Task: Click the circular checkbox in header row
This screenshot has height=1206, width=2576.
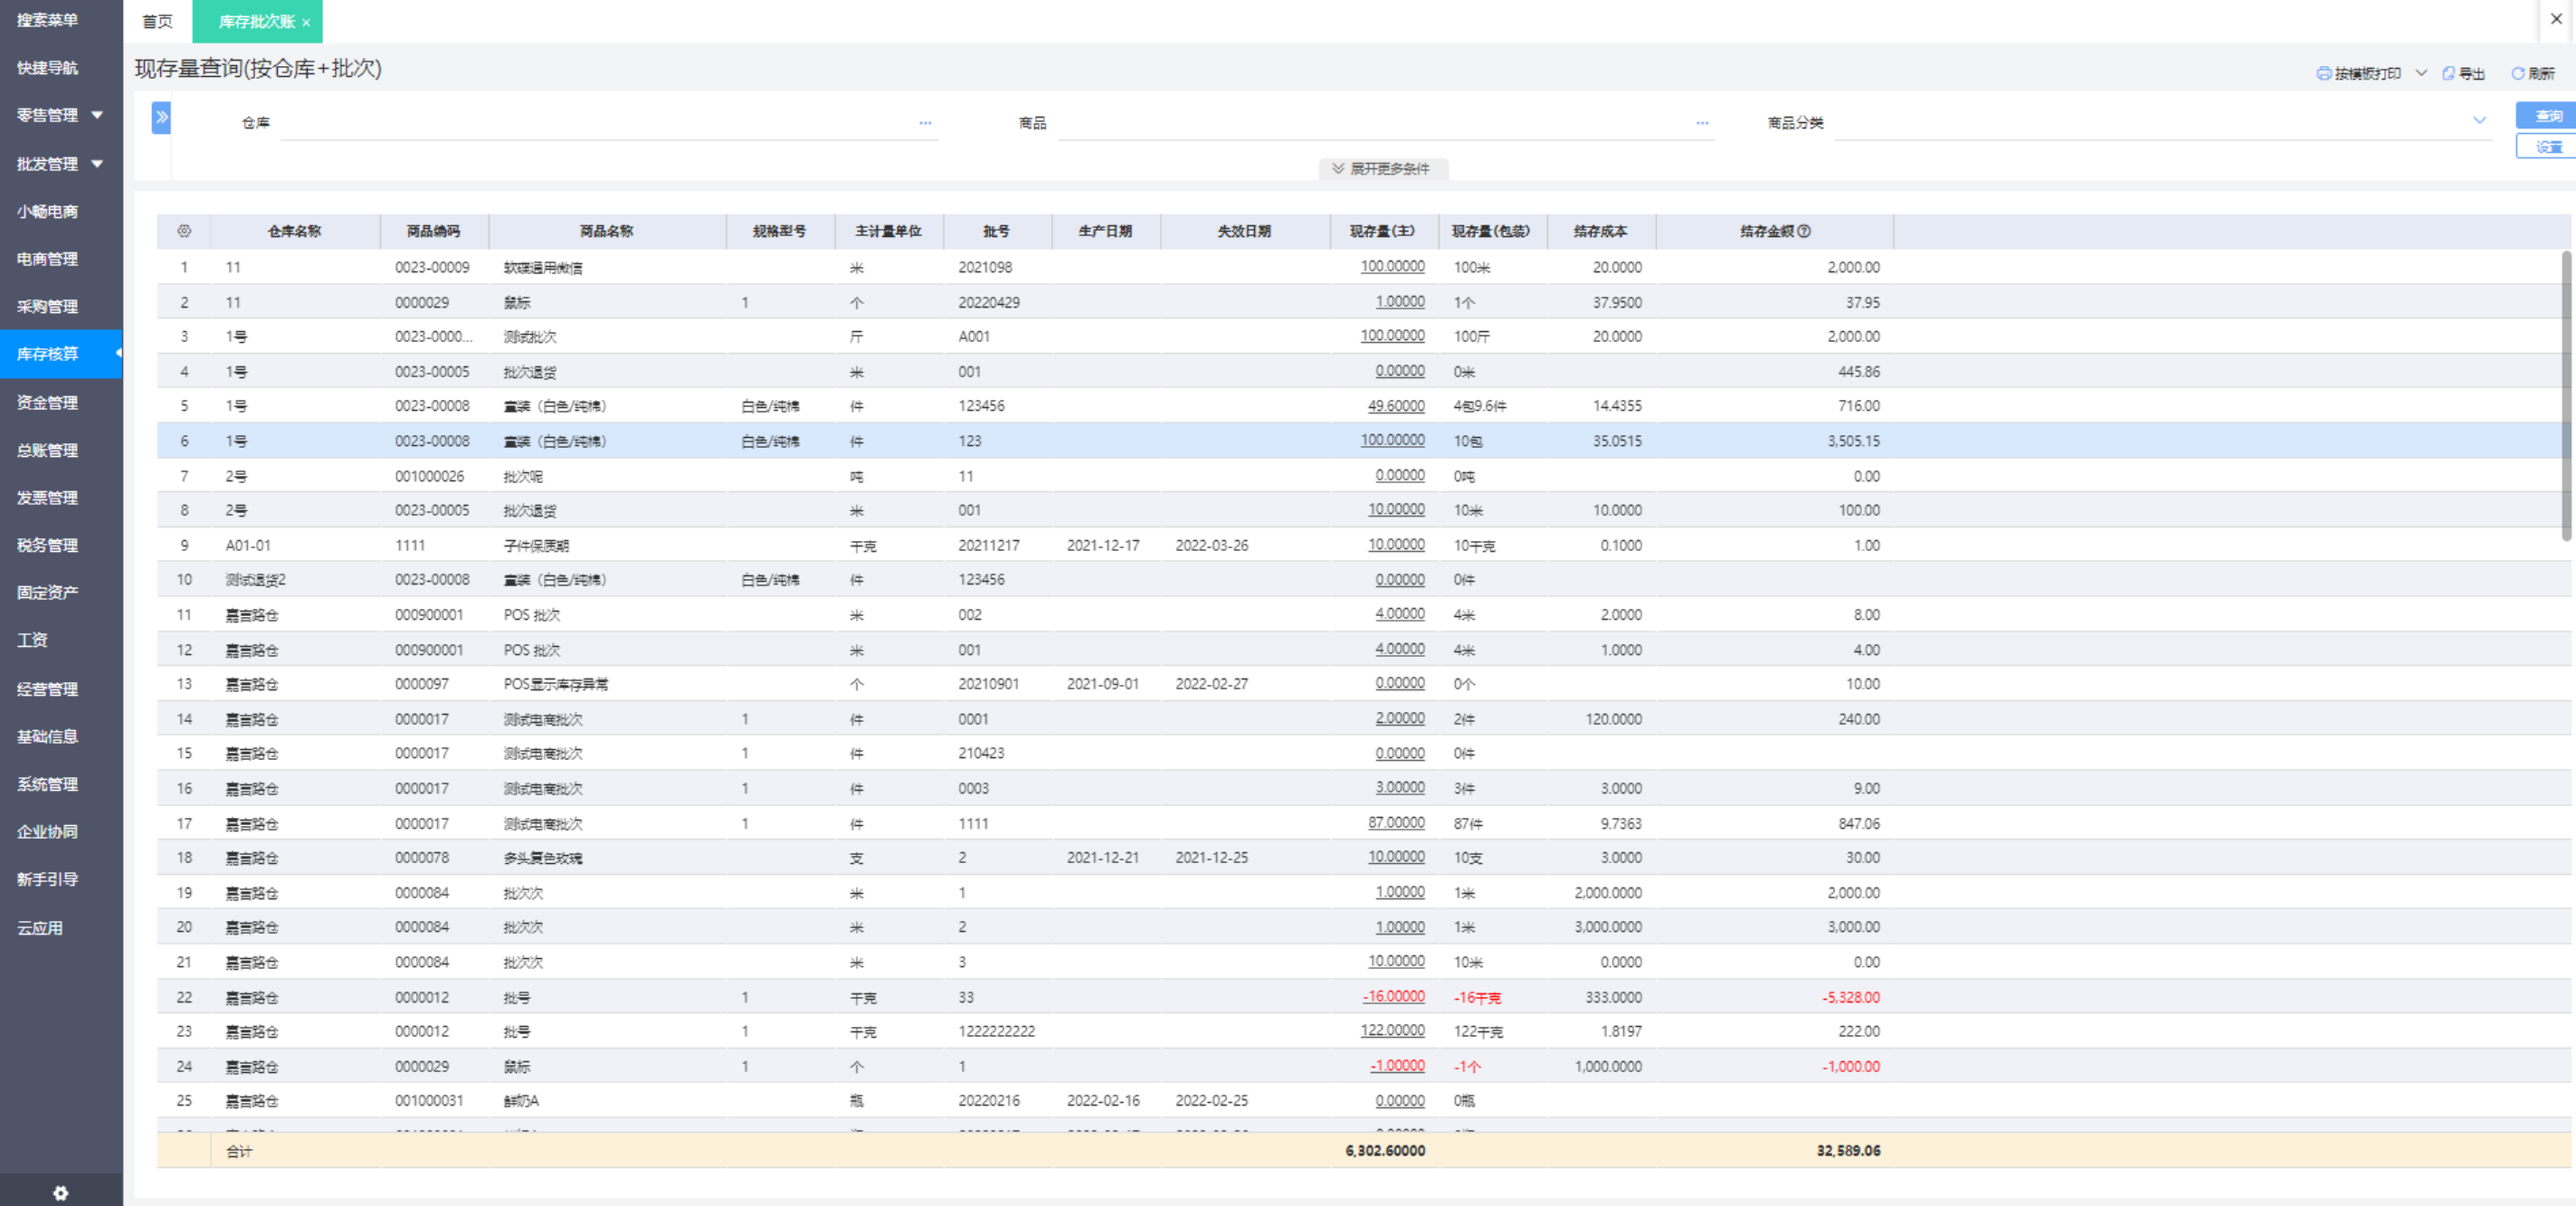Action: pyautogui.click(x=187, y=230)
